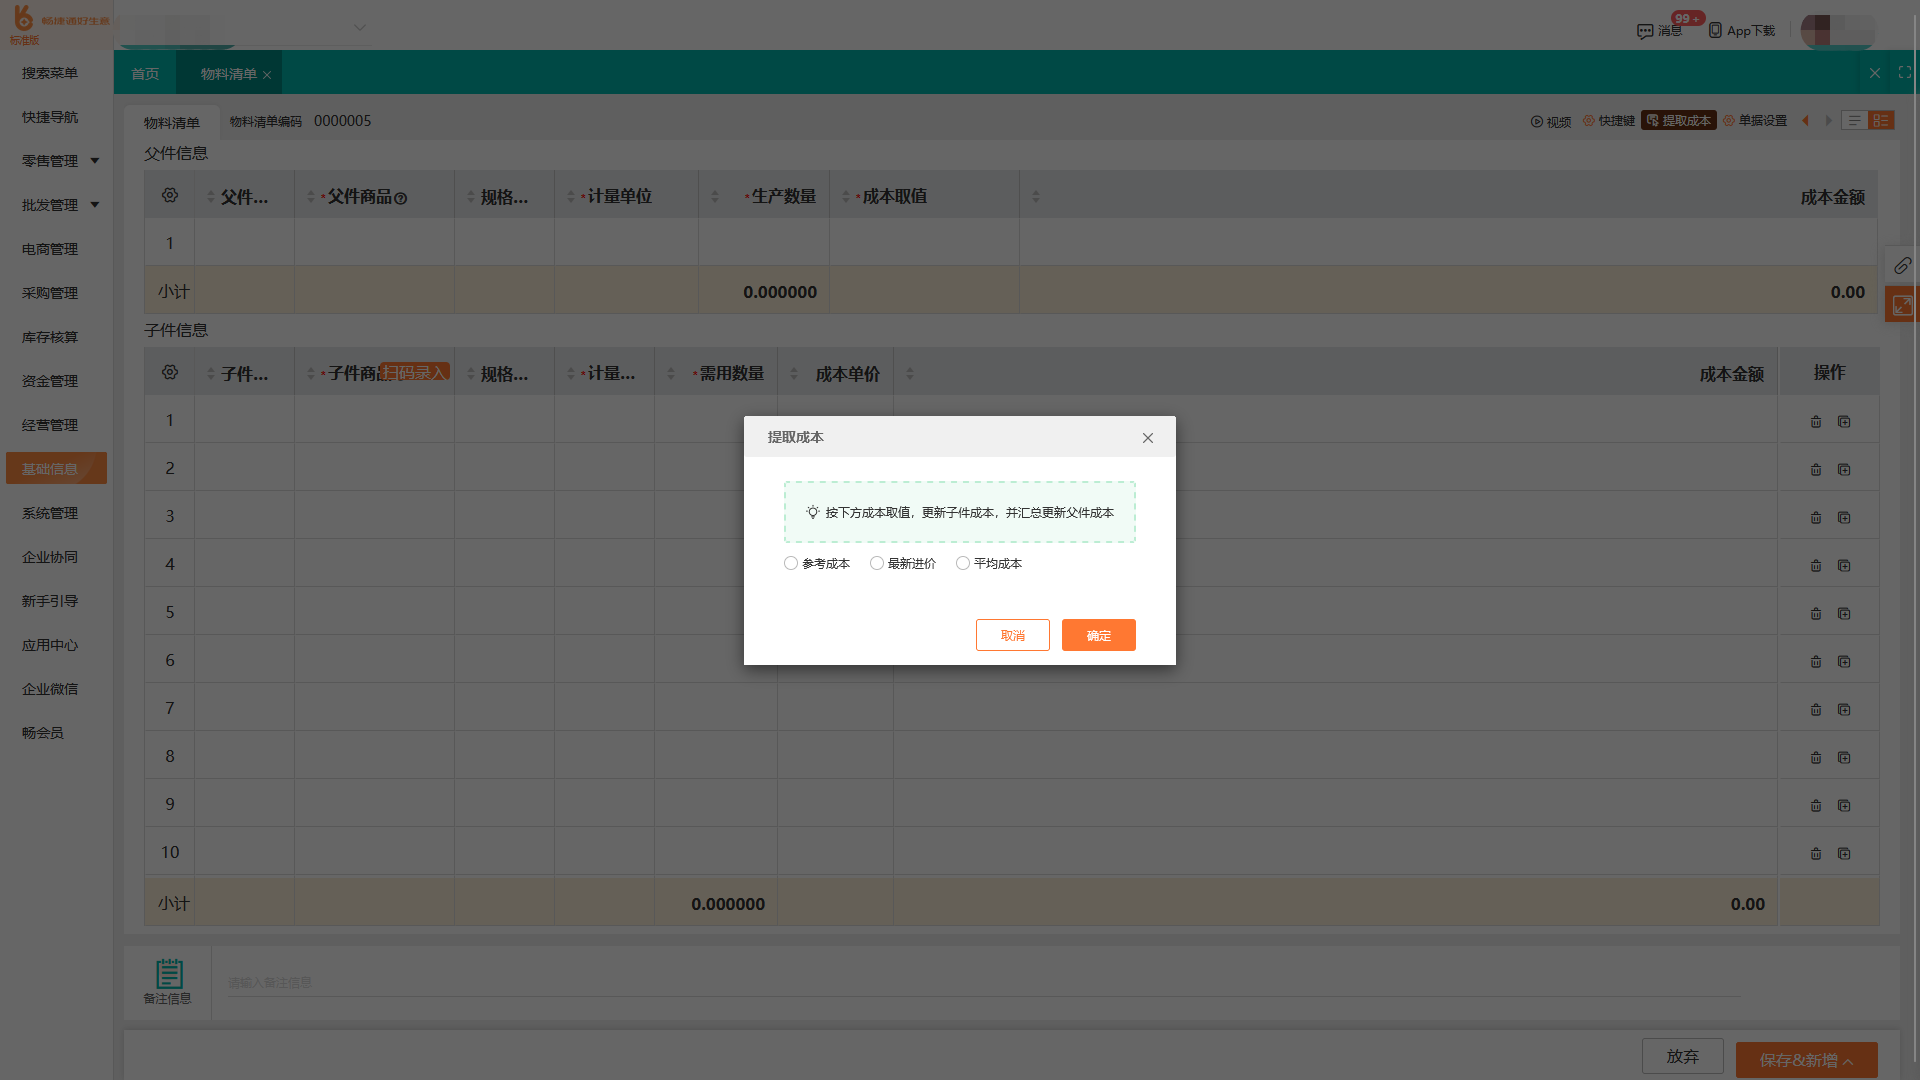Select 最新进价 radio button
This screenshot has width=1920, height=1080.
coord(877,563)
